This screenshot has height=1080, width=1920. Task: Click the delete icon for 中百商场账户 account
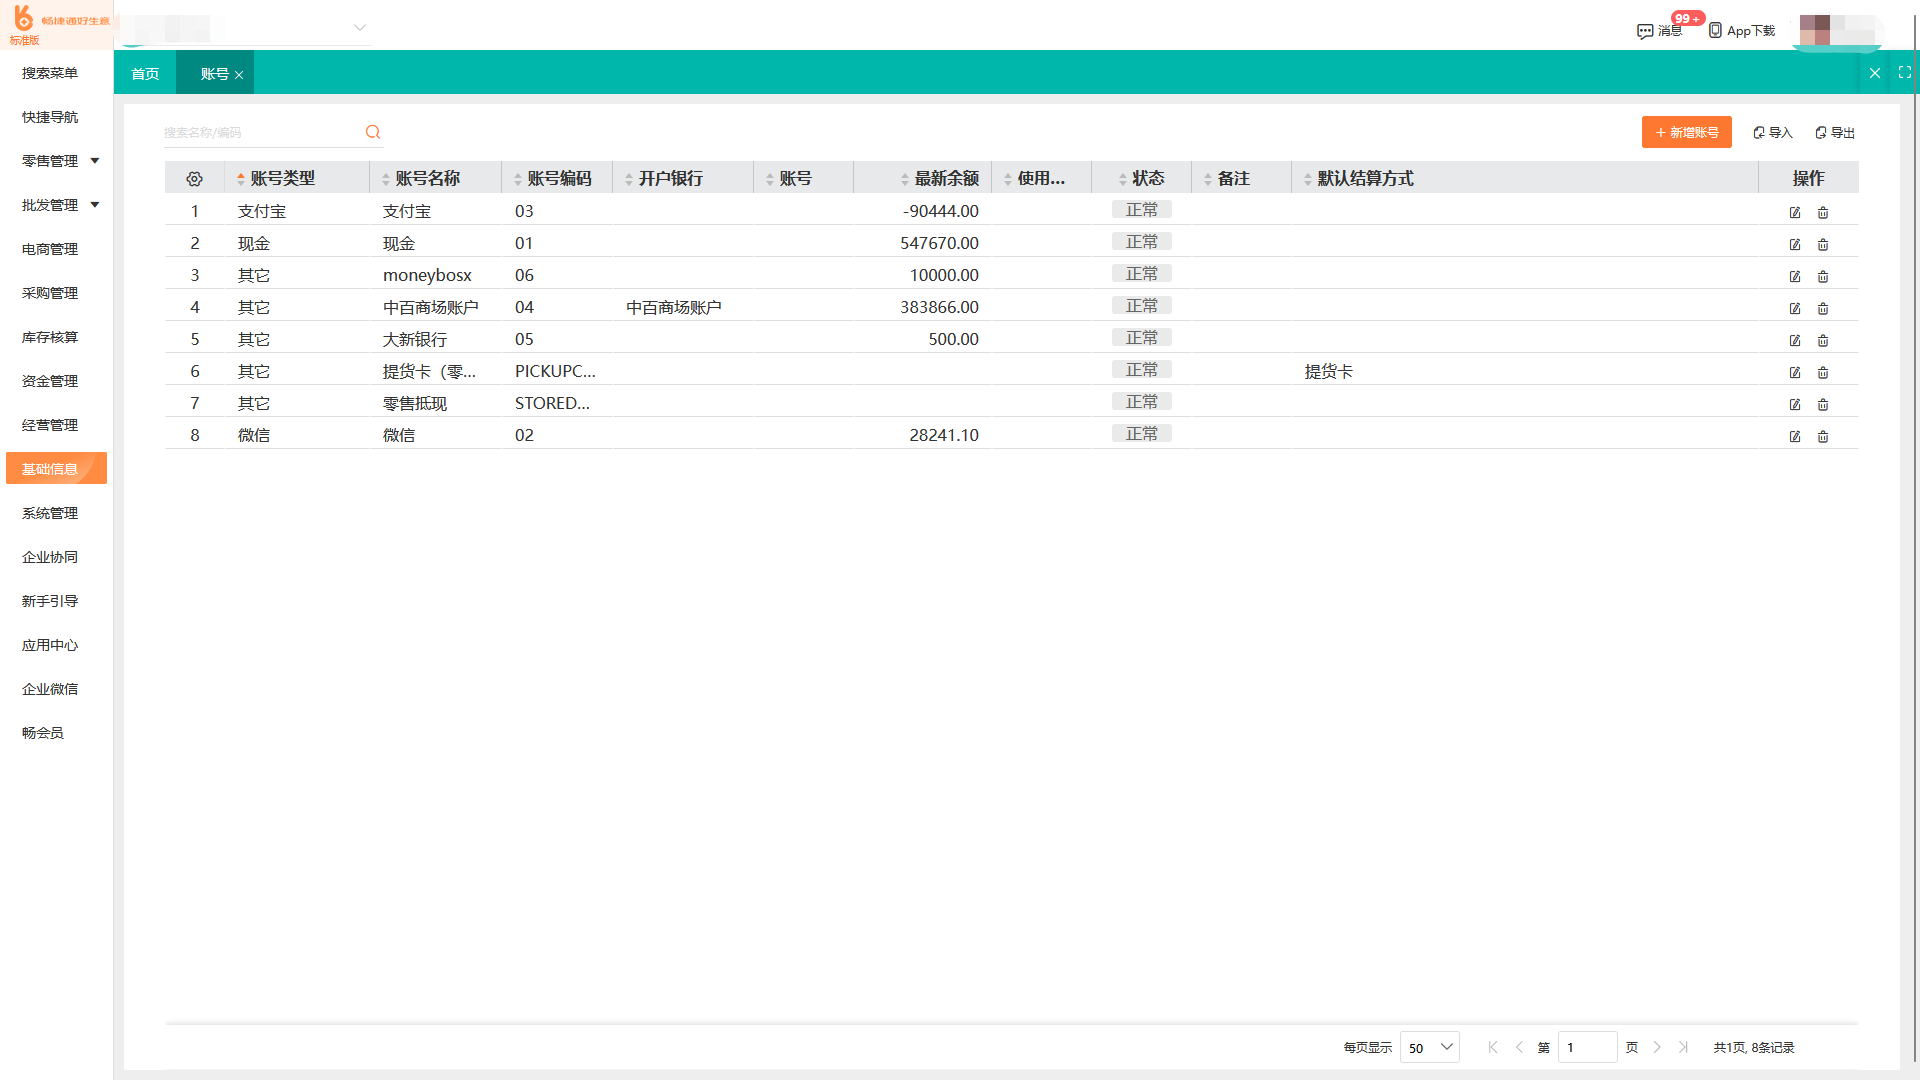1822,306
